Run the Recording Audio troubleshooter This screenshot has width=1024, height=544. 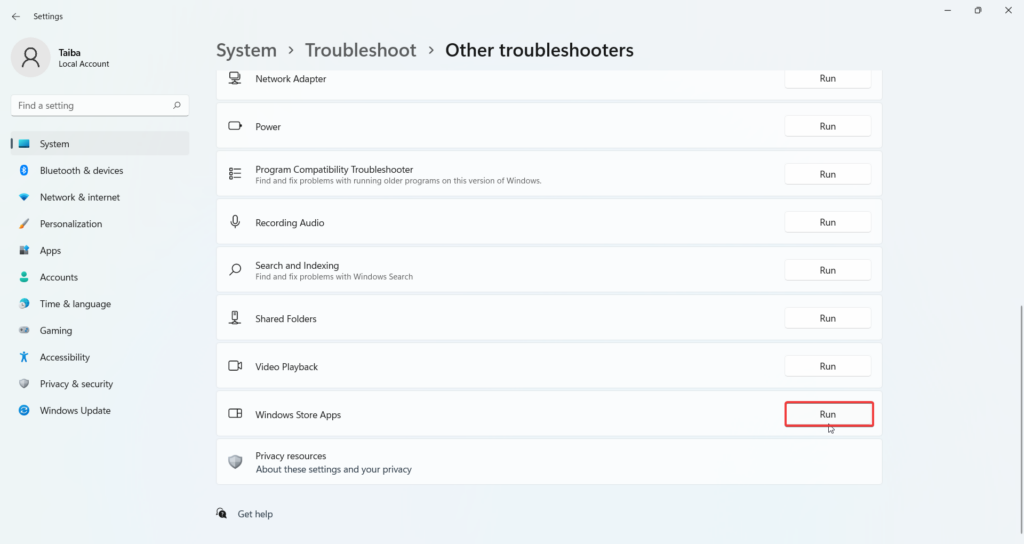(827, 223)
